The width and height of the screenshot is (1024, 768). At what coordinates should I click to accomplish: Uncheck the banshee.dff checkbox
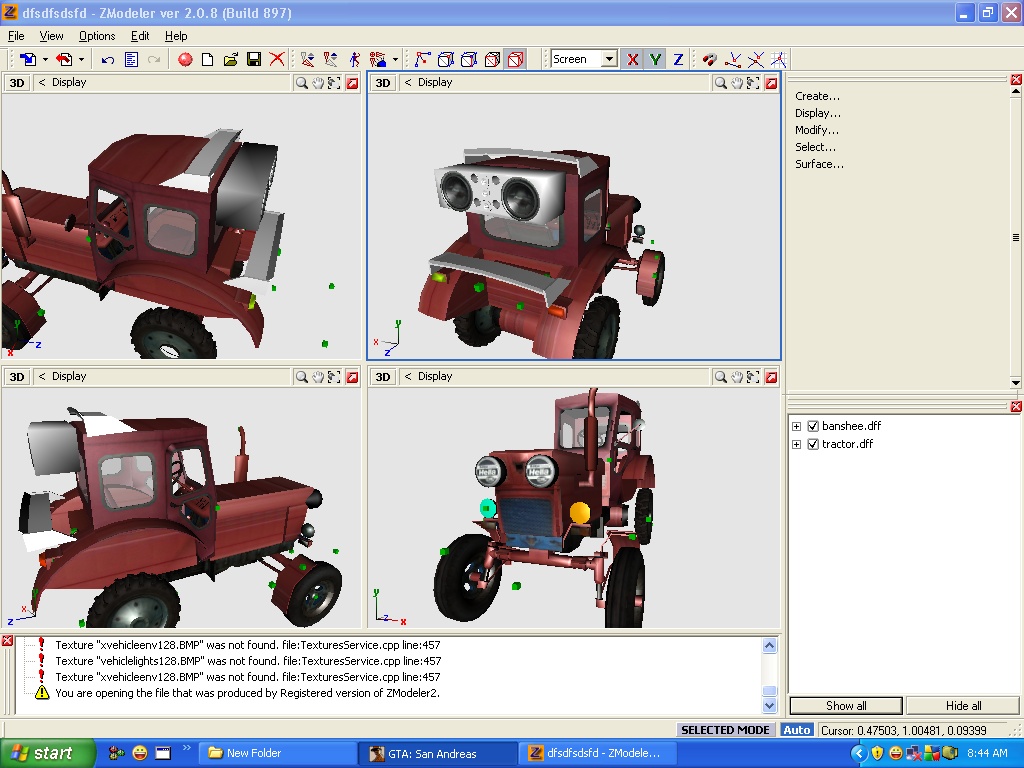click(813, 426)
